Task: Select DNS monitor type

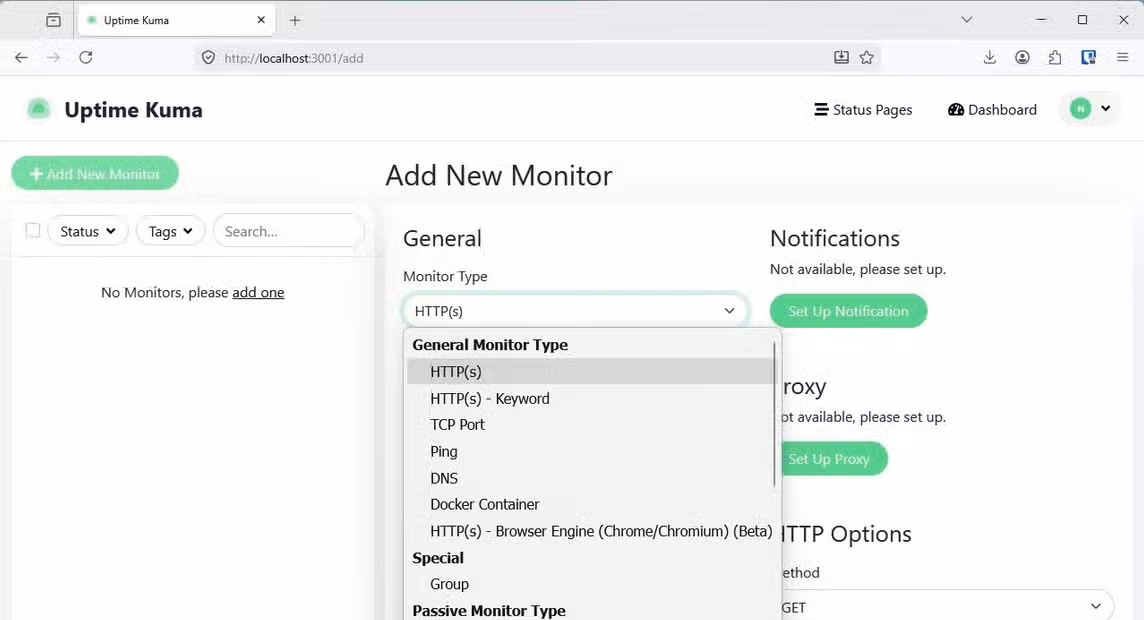Action: pos(590,478)
